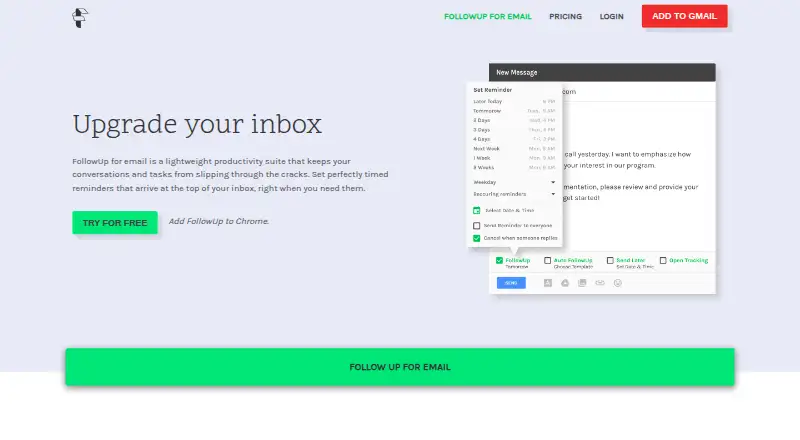Expand the Weekday dropdown
The height and width of the screenshot is (440, 800).
514,182
